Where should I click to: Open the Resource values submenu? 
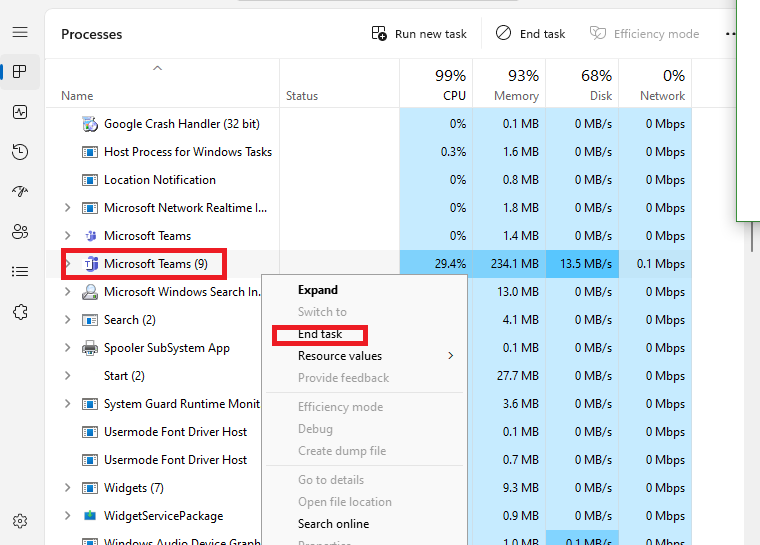point(364,356)
